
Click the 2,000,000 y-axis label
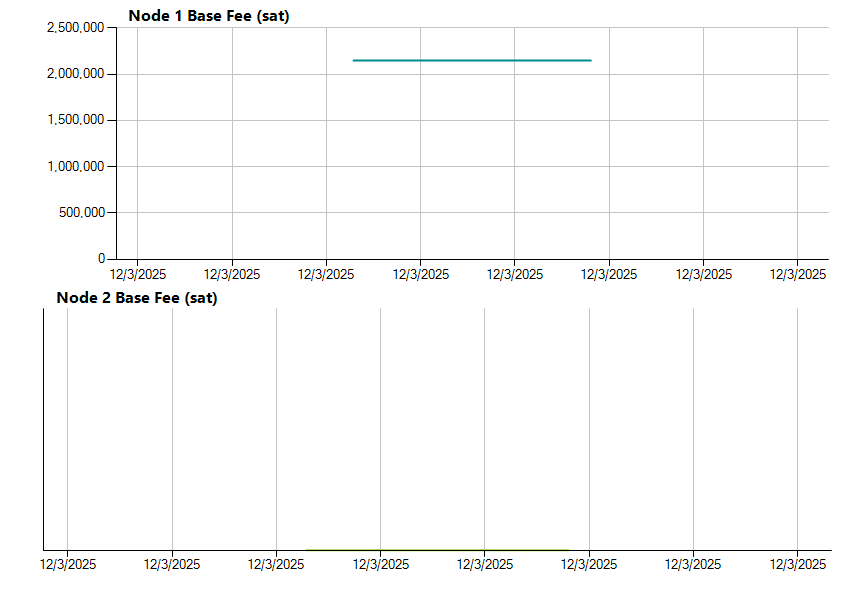pos(75,74)
